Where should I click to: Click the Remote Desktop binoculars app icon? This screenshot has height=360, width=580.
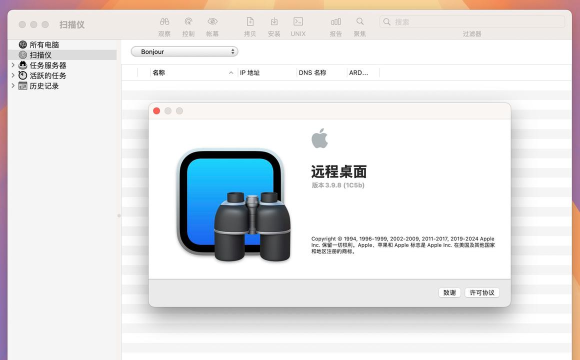[234, 205]
